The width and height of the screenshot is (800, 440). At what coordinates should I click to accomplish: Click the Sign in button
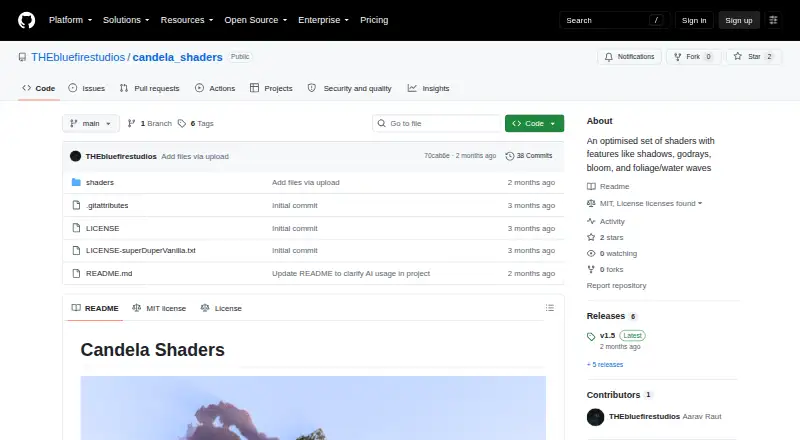click(694, 20)
